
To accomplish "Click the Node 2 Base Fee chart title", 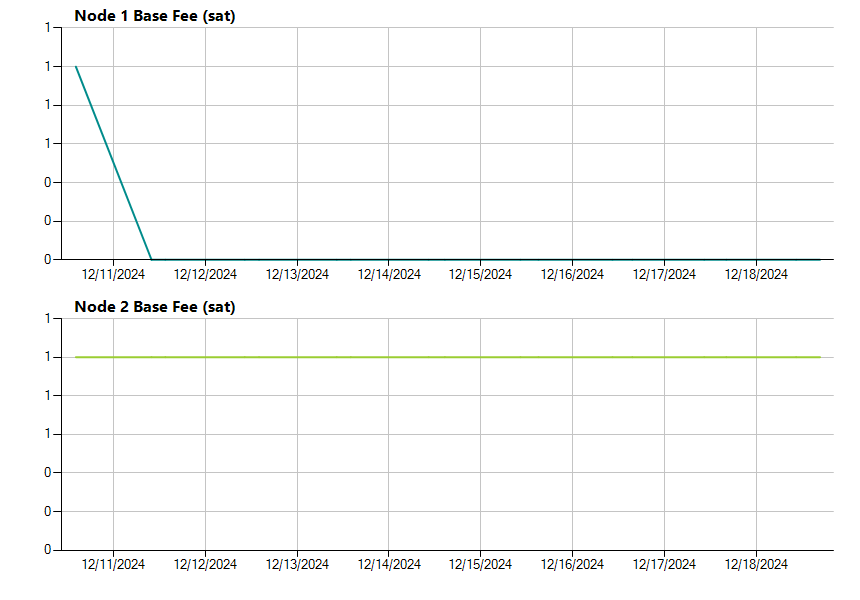I will pyautogui.click(x=155, y=307).
